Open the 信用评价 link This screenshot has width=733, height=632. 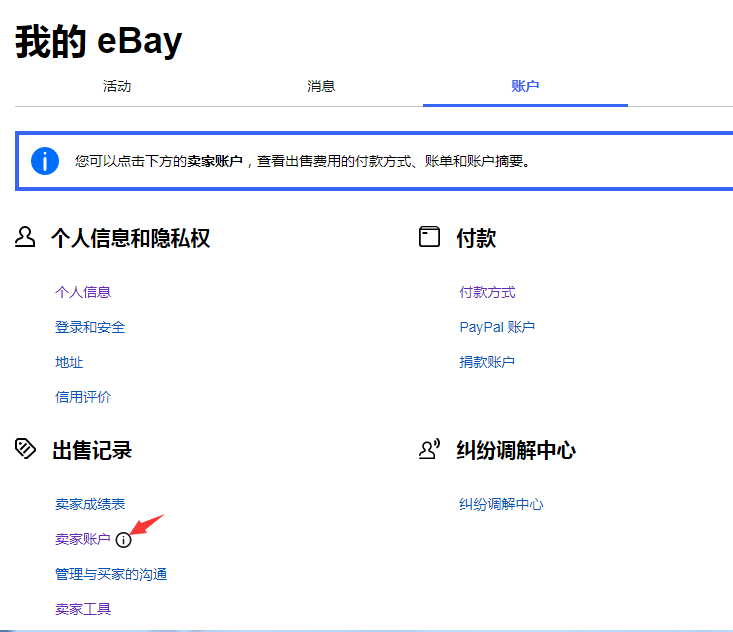[x=83, y=397]
